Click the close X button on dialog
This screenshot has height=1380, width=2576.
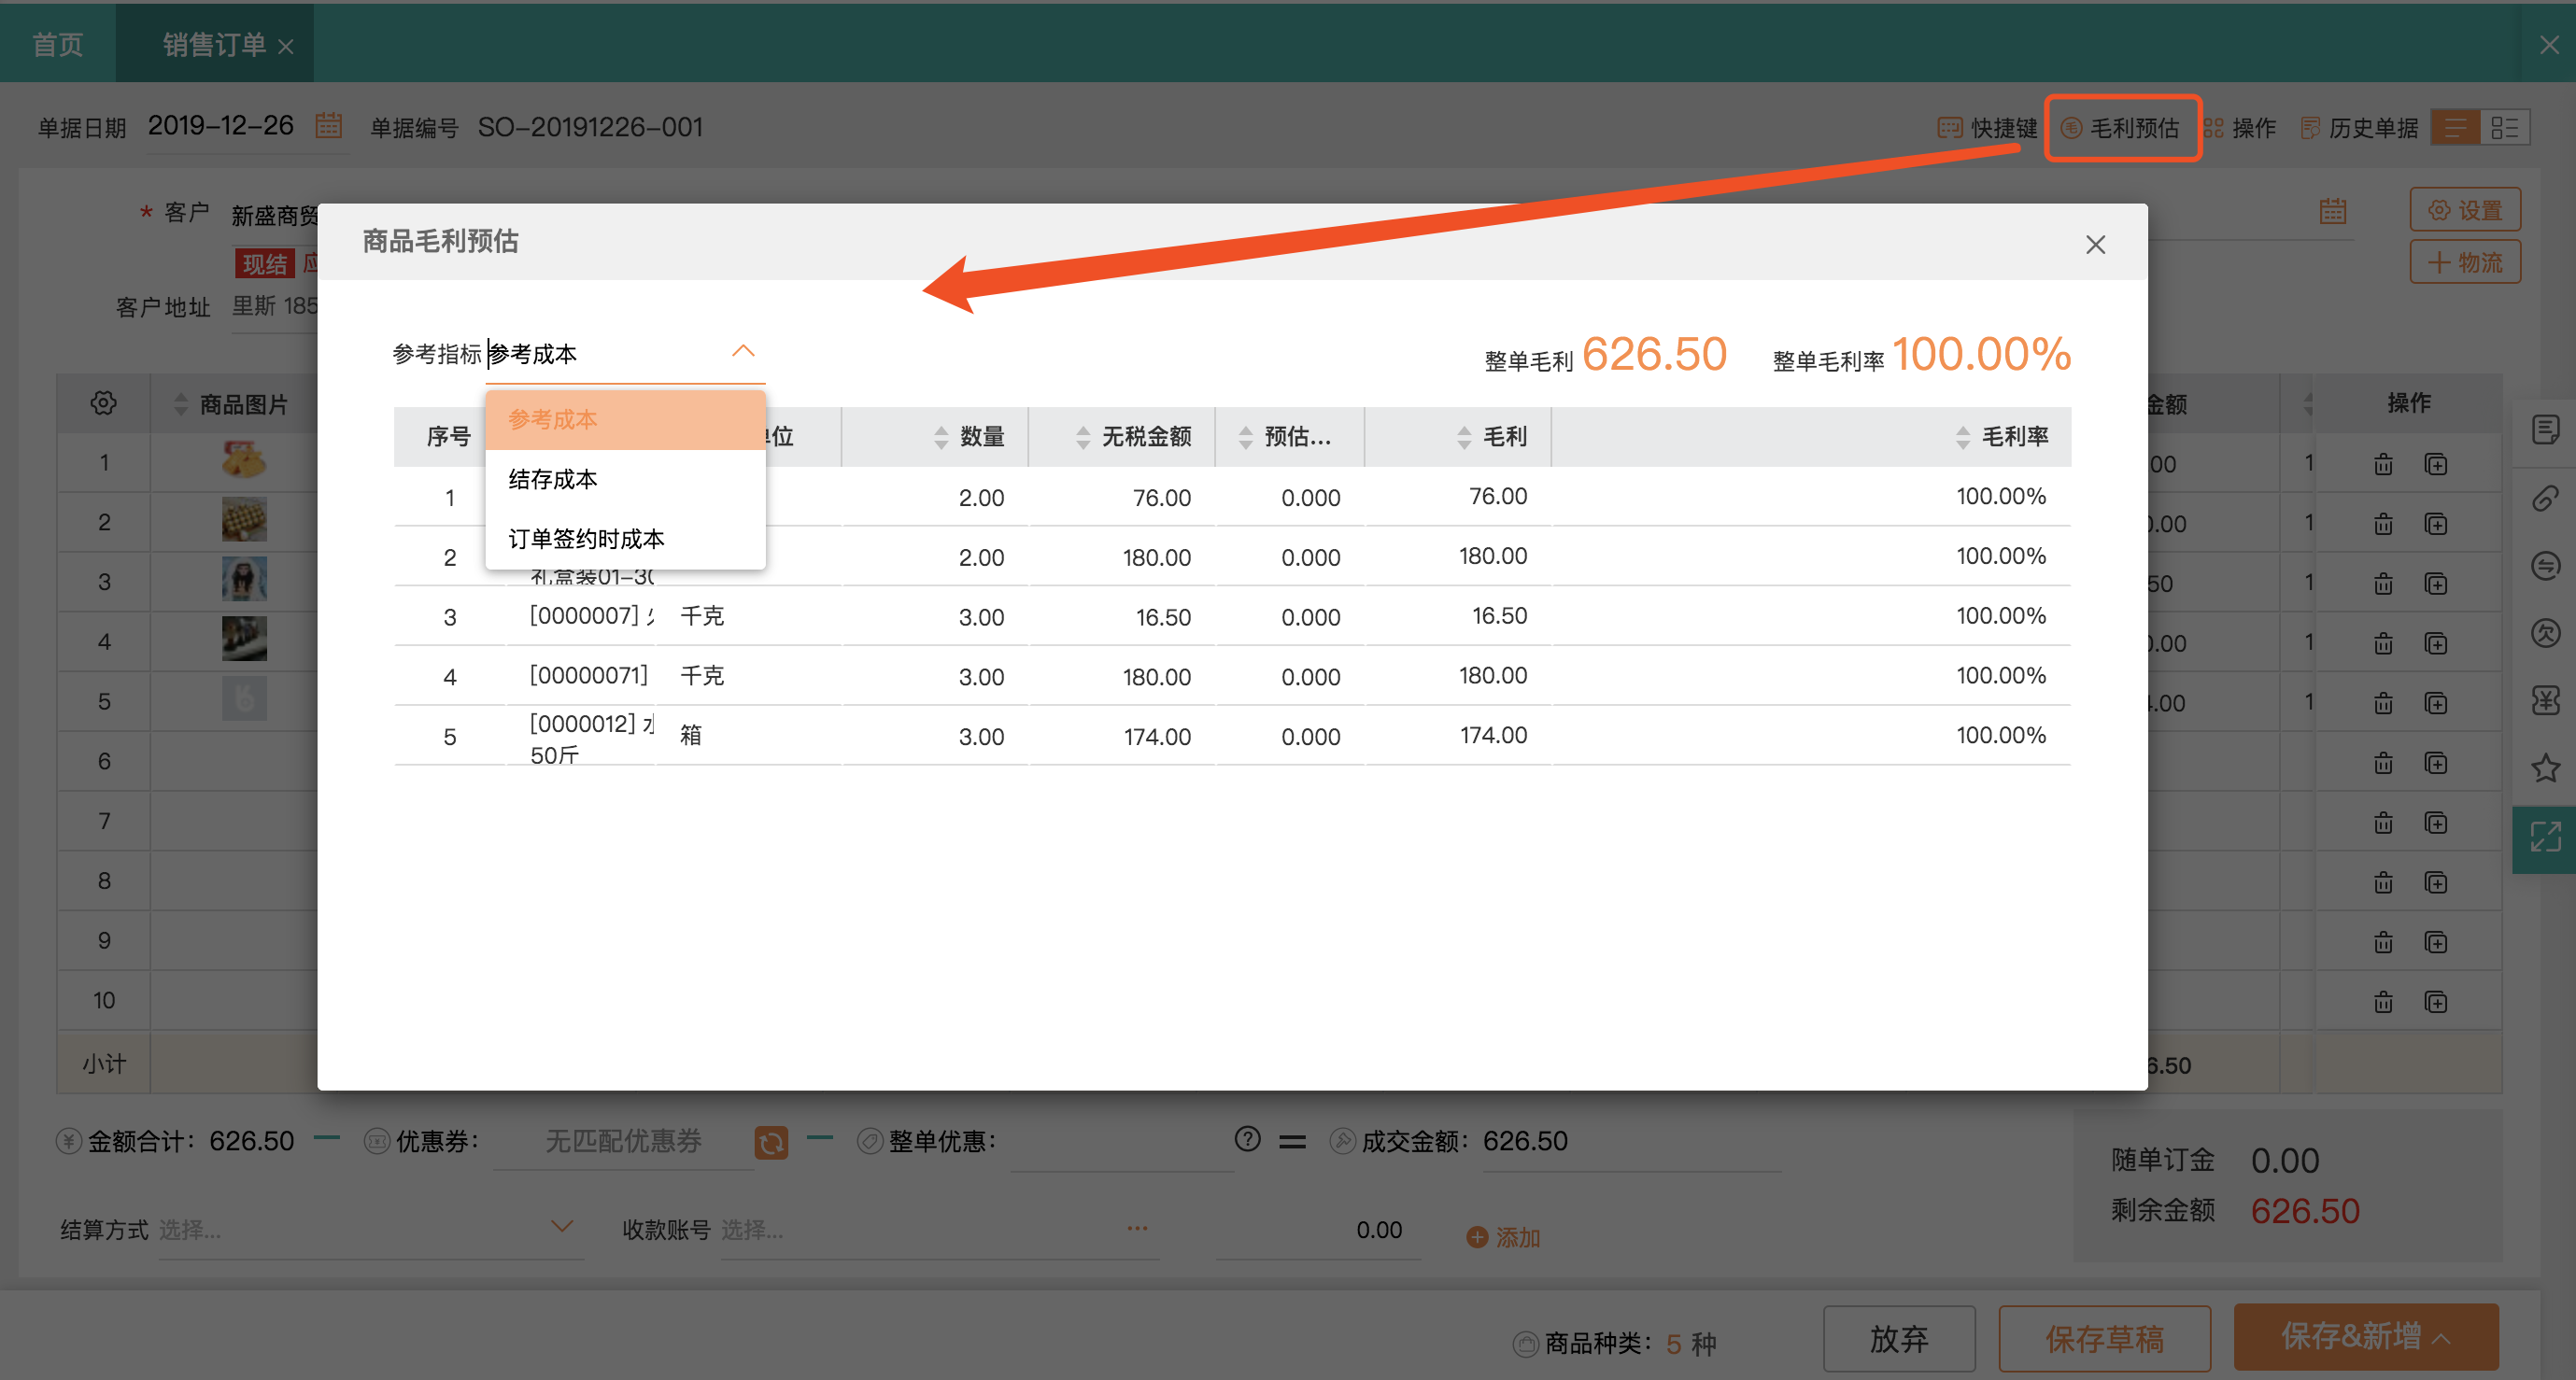2096,244
